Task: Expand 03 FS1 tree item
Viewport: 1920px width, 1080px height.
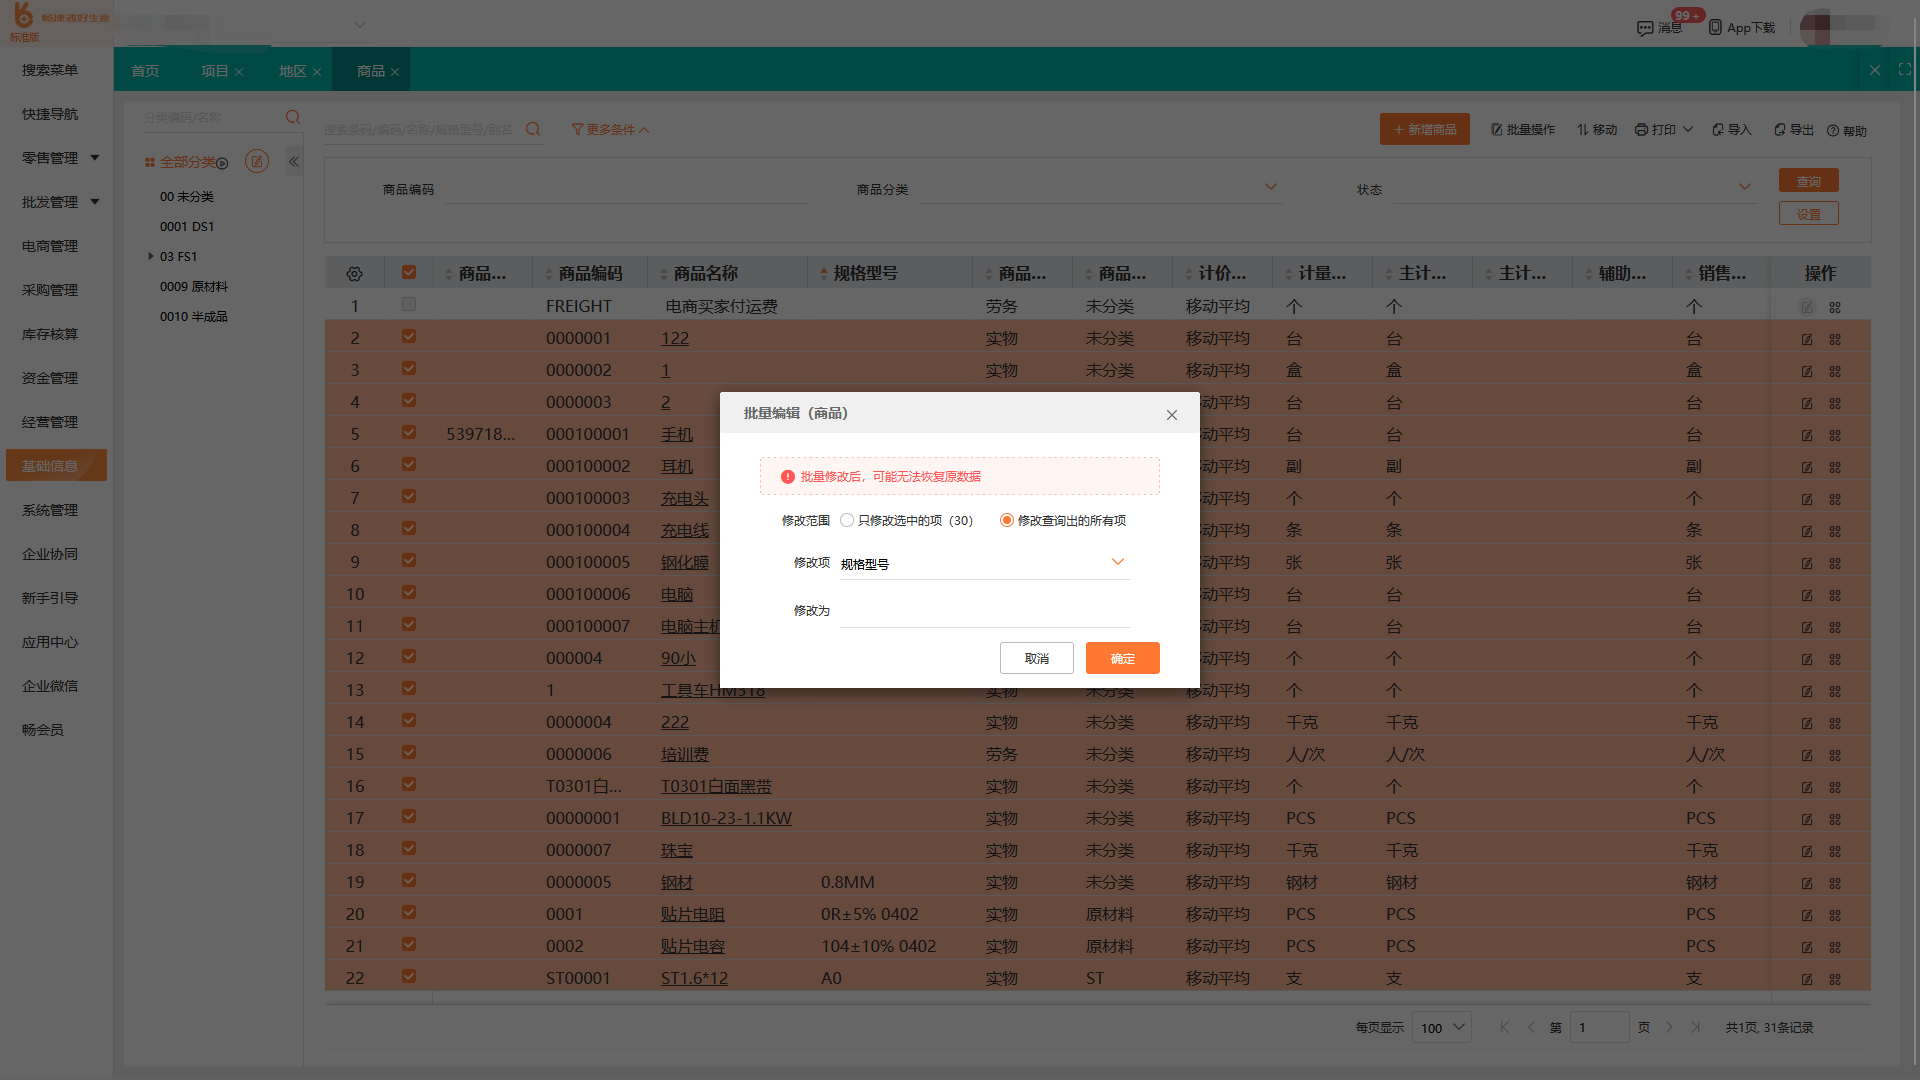Action: coord(149,256)
